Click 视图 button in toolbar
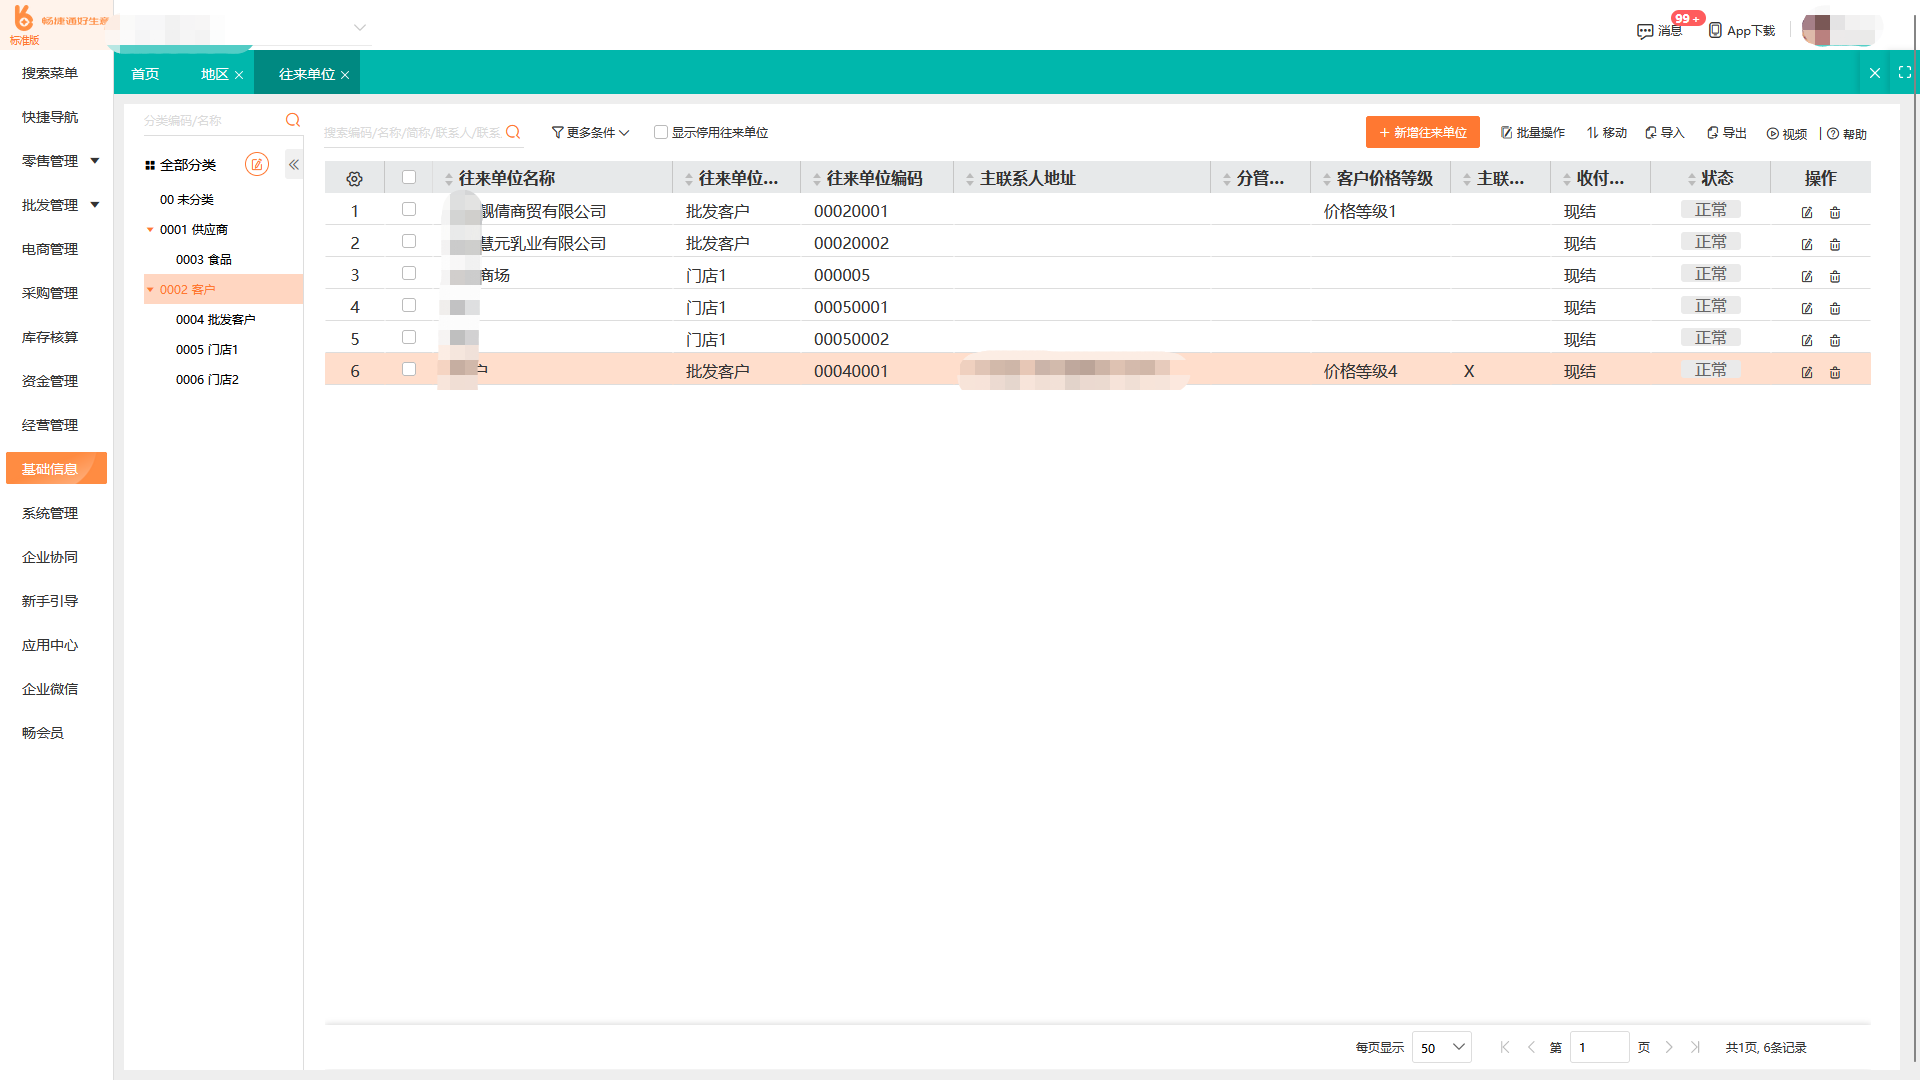1920x1080 pixels. click(x=1788, y=132)
